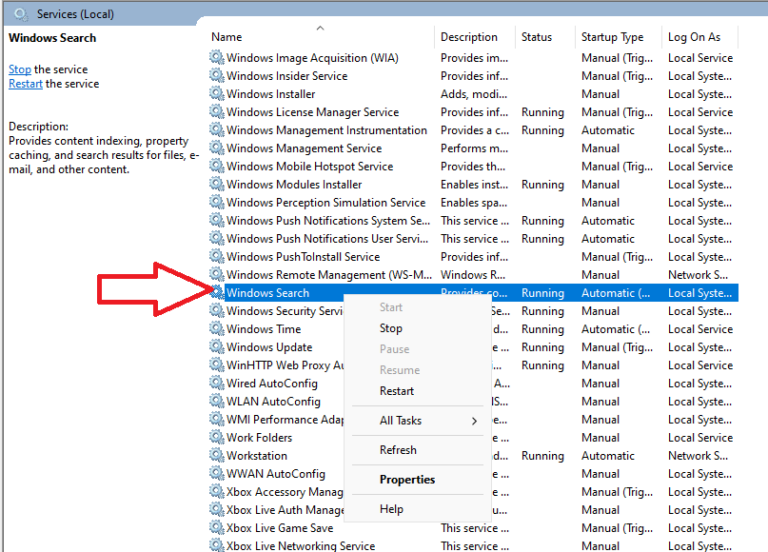Select the Windows Time service
The width and height of the screenshot is (768, 552).
pos(264,329)
